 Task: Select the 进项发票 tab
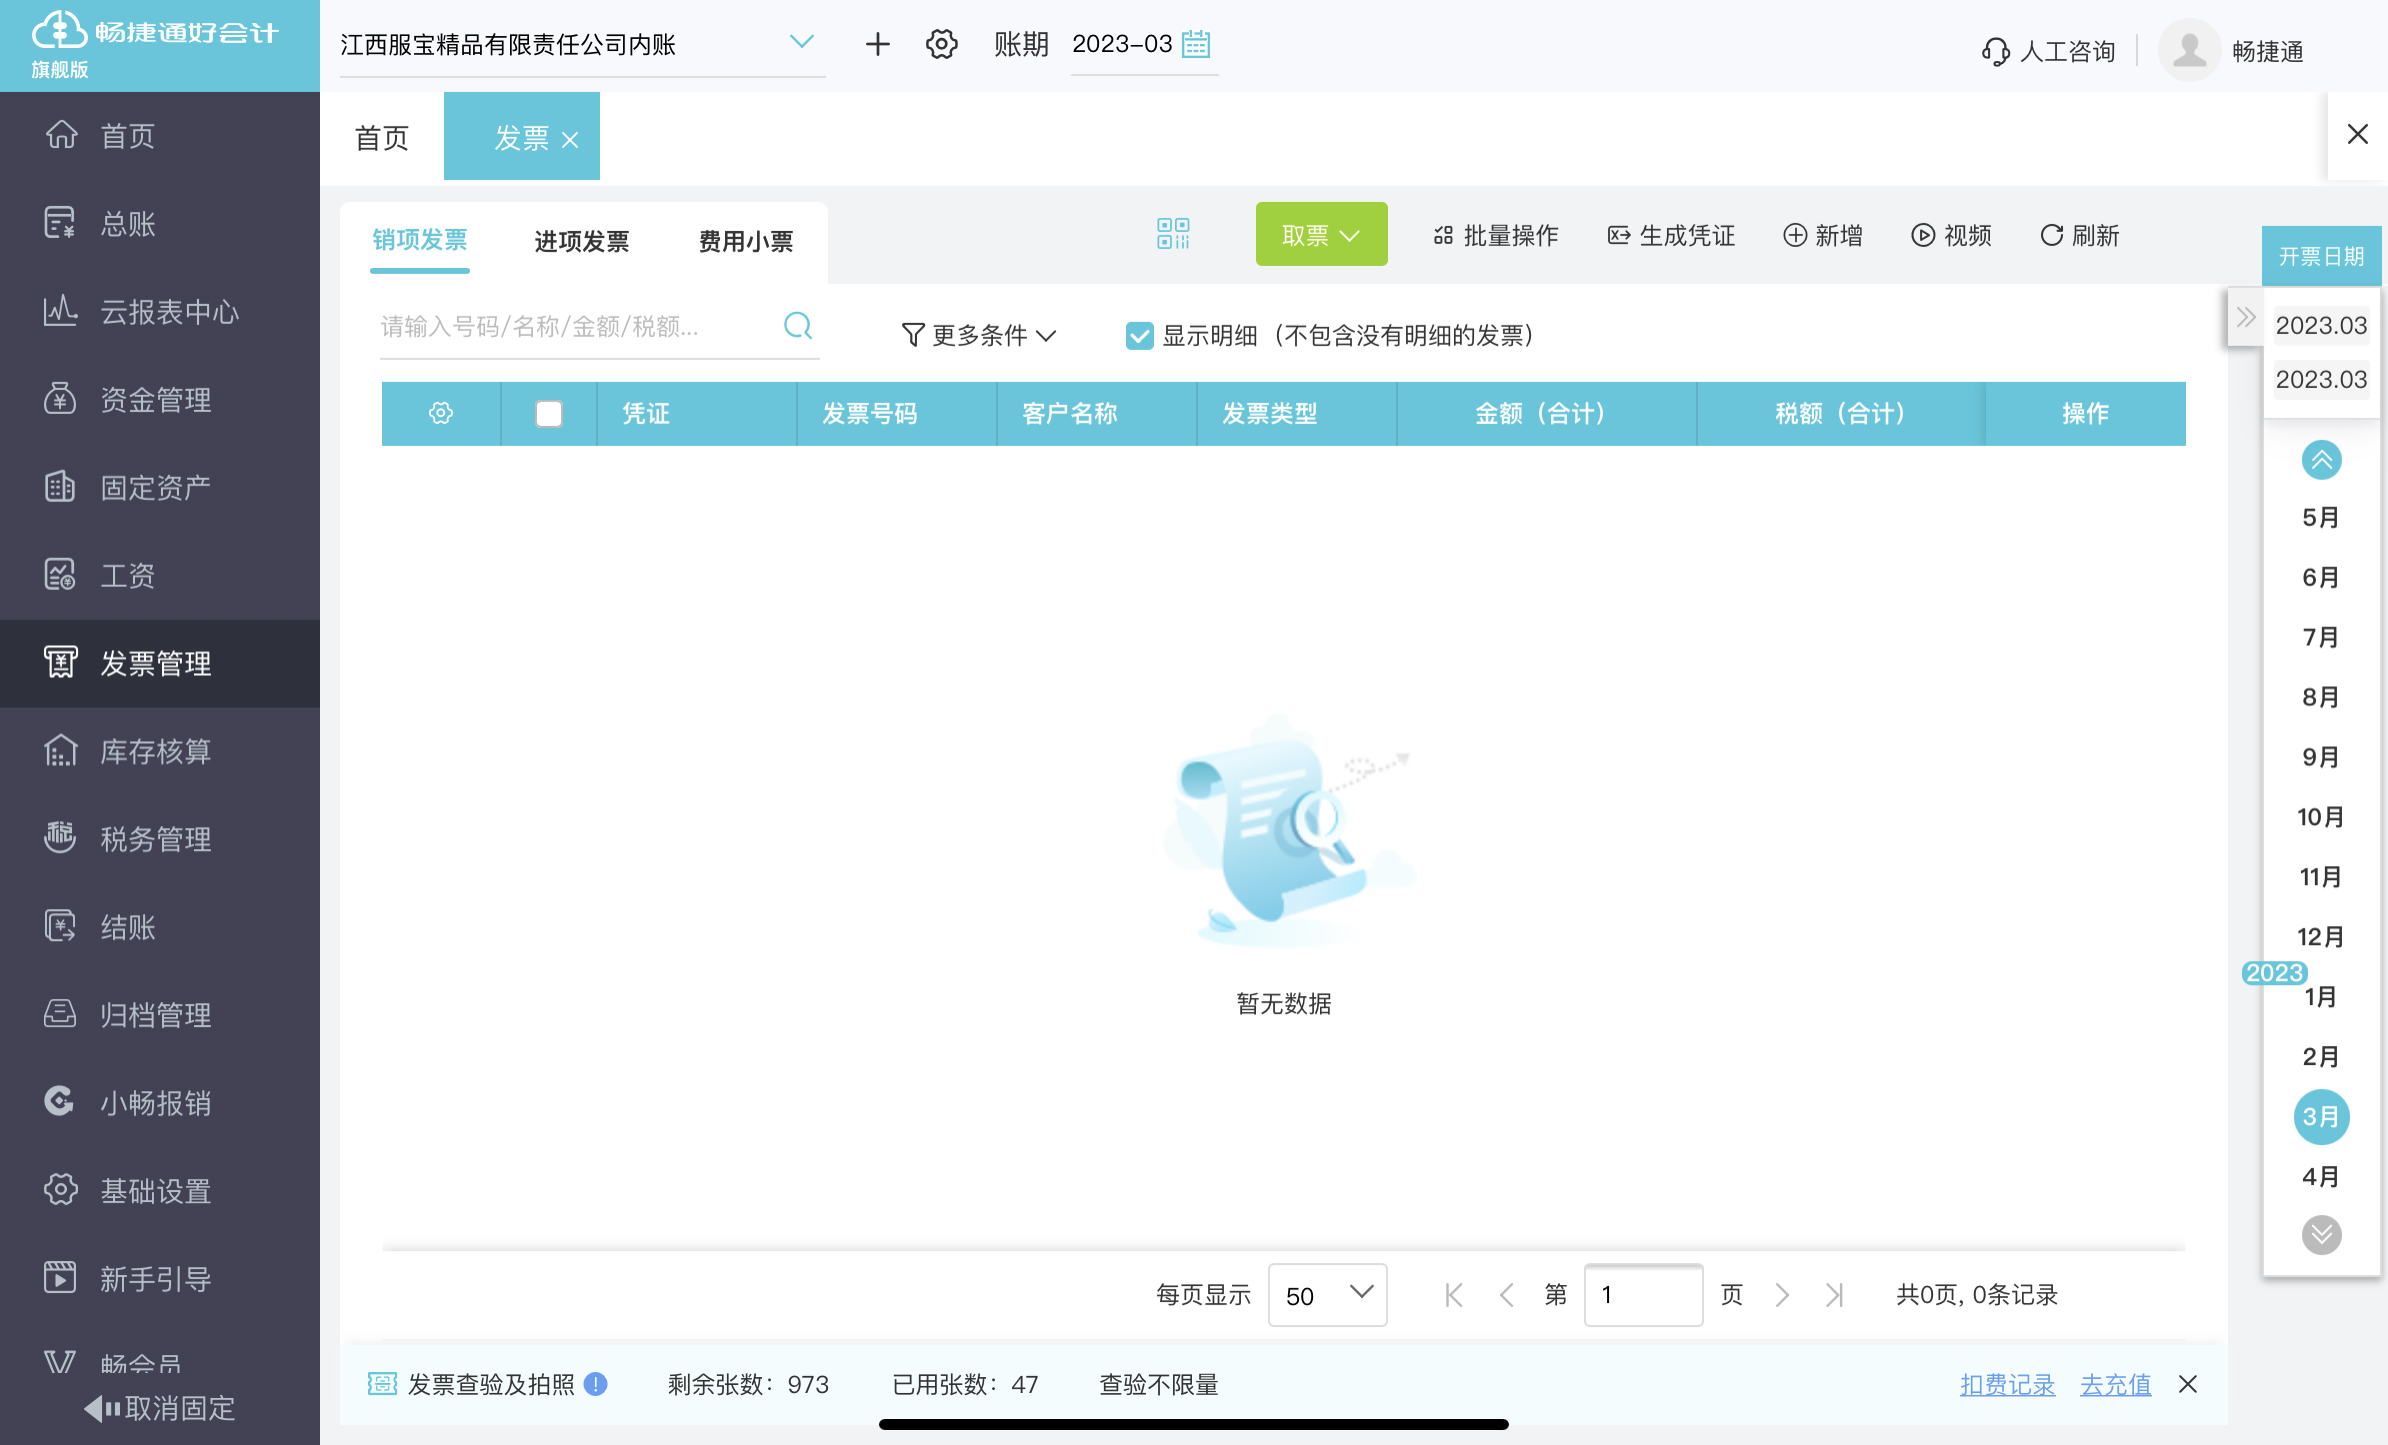[x=582, y=239]
